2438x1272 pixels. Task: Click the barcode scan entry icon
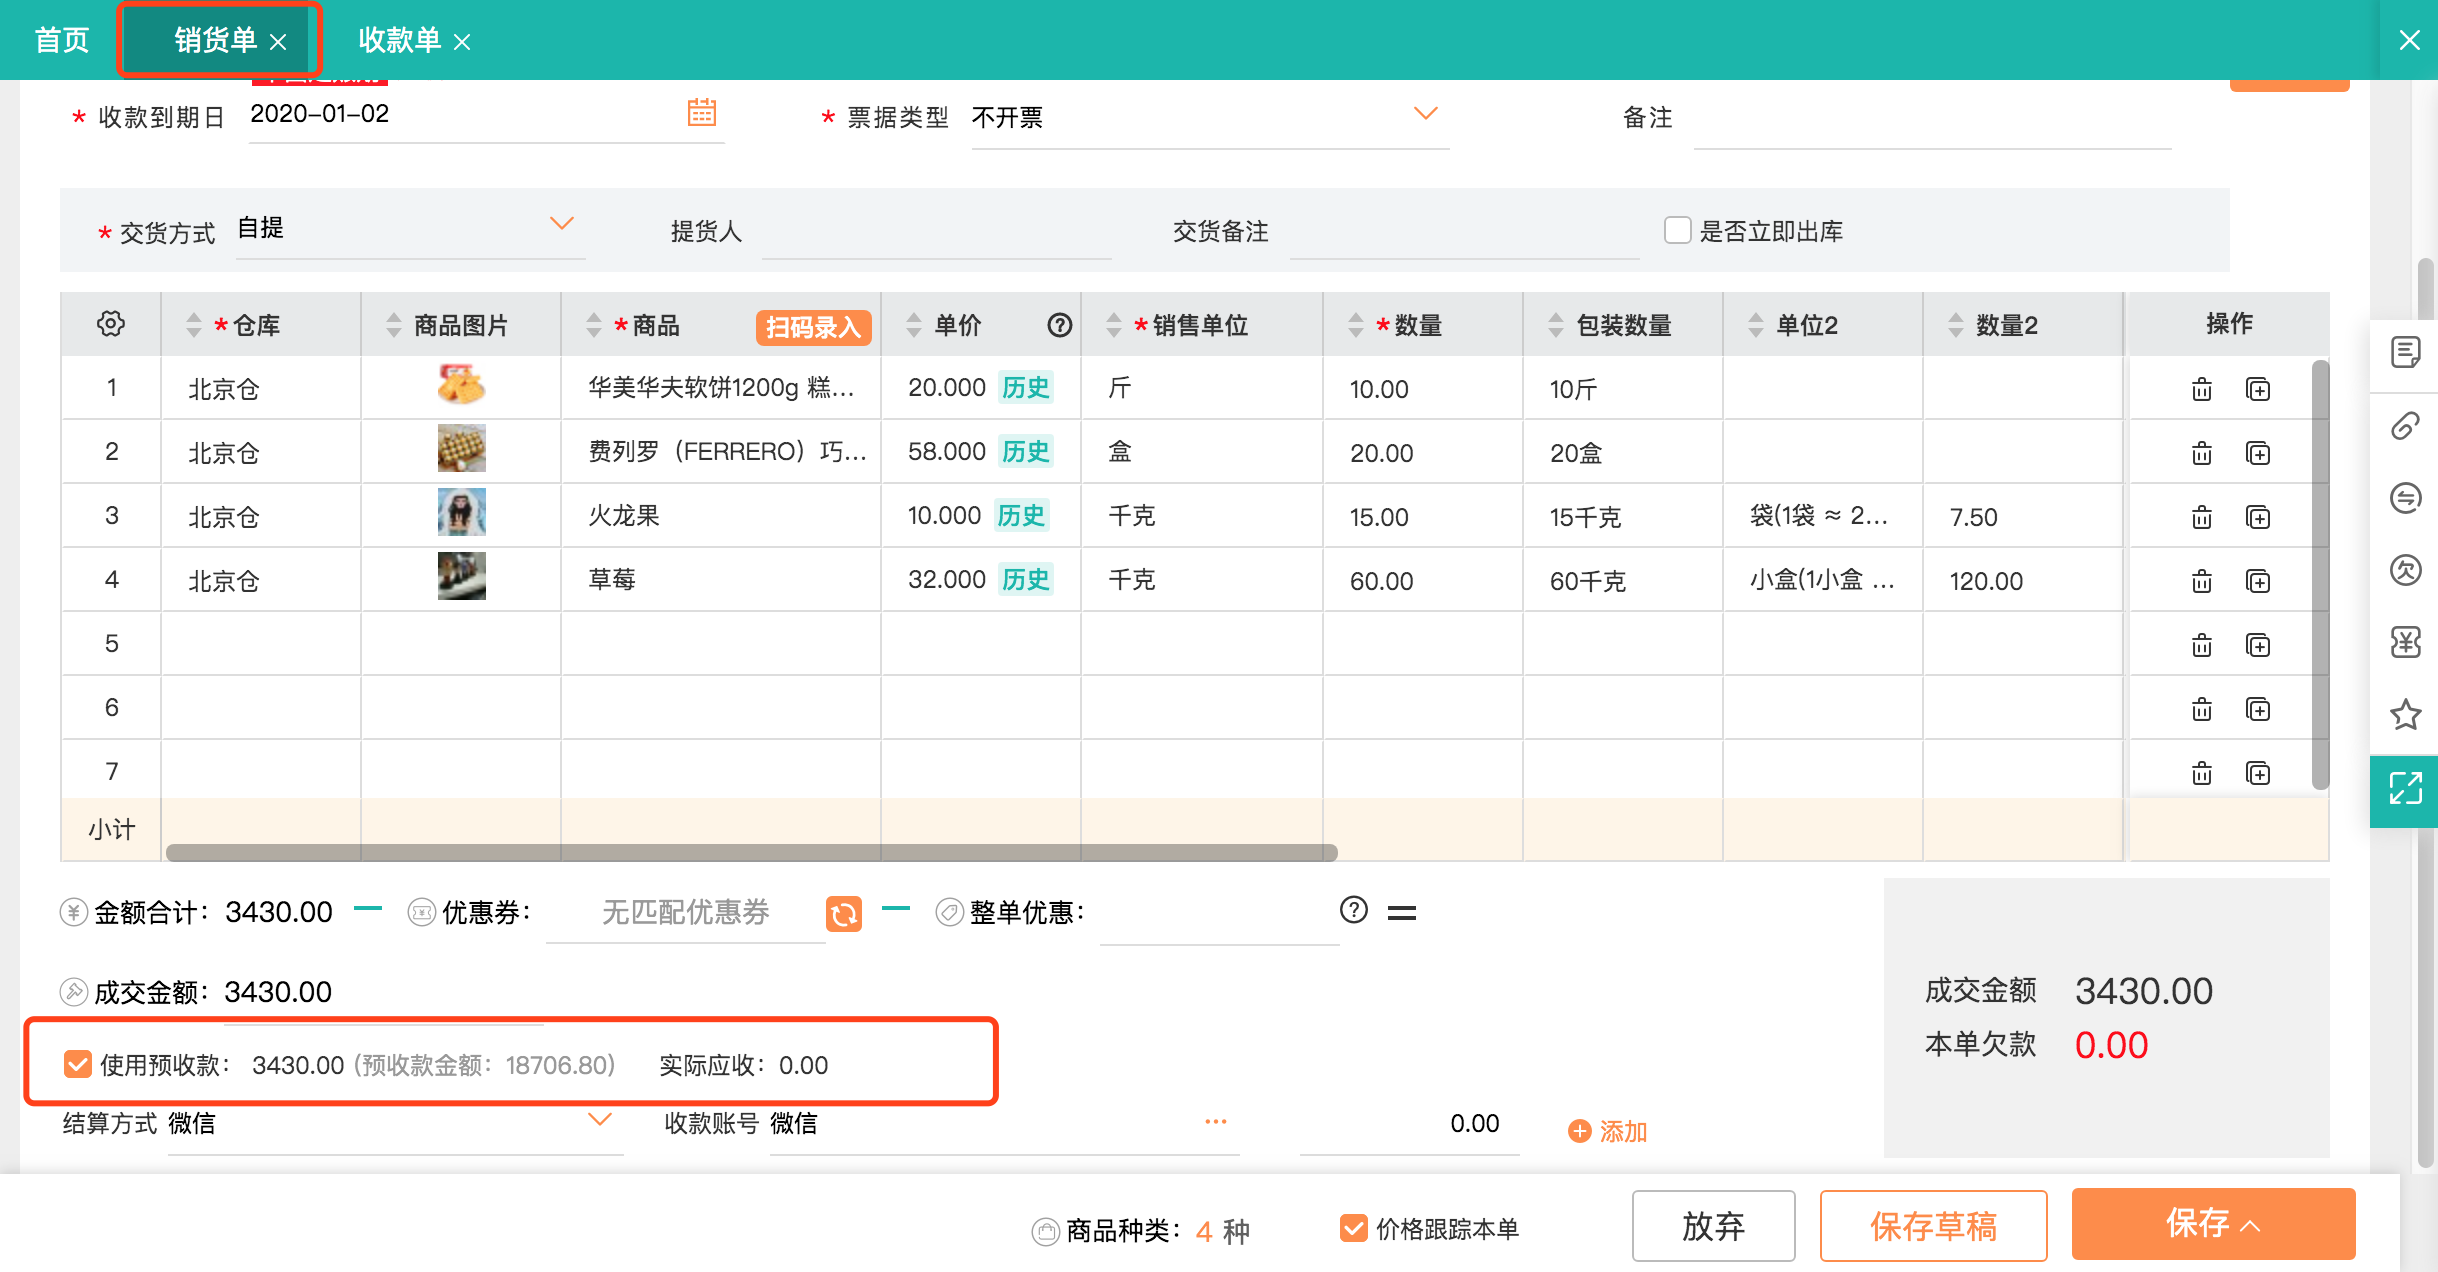click(x=811, y=324)
